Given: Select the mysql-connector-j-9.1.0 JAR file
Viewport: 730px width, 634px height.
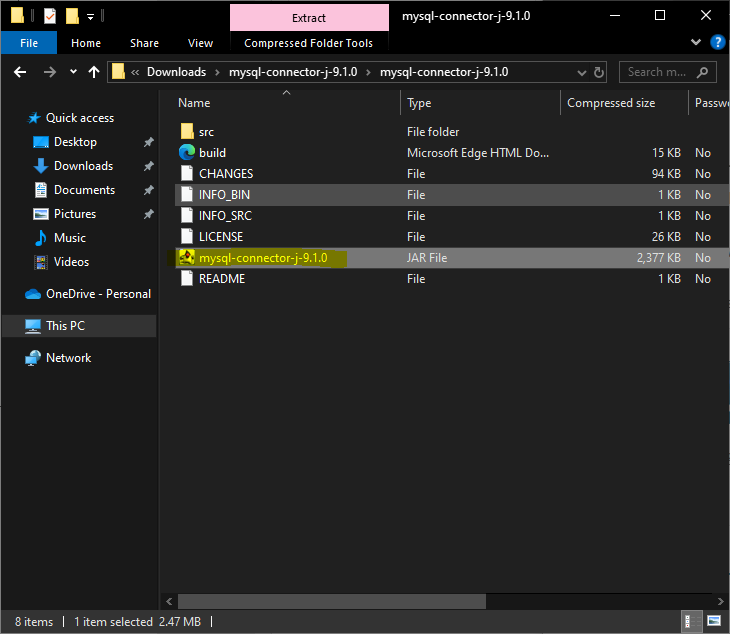Looking at the screenshot, I should click(x=262, y=258).
